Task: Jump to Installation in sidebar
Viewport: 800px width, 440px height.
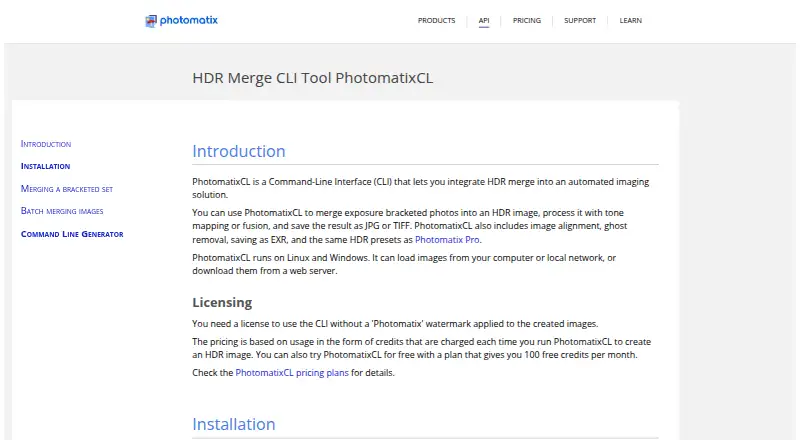Action: pos(45,166)
